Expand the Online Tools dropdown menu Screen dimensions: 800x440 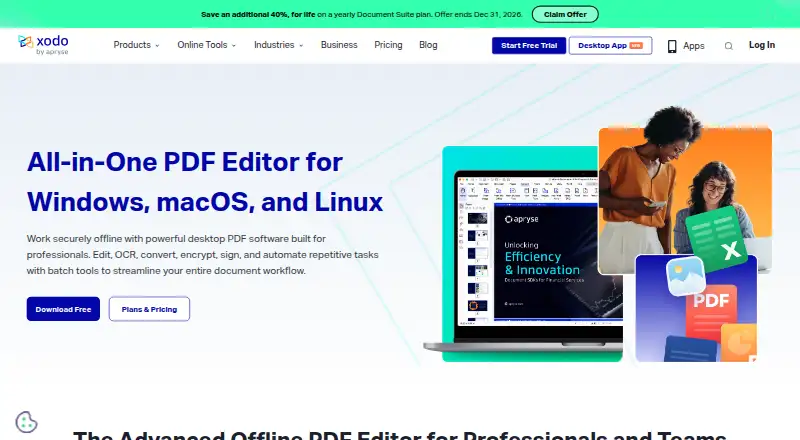coord(207,45)
